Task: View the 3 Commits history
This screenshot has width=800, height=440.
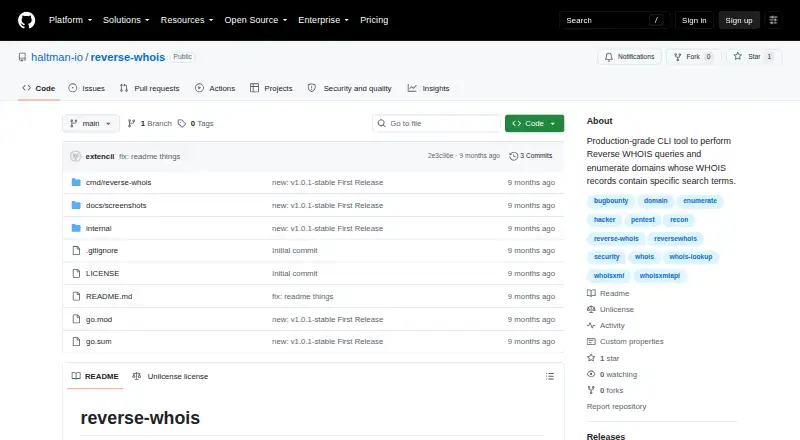Action: (x=531, y=156)
